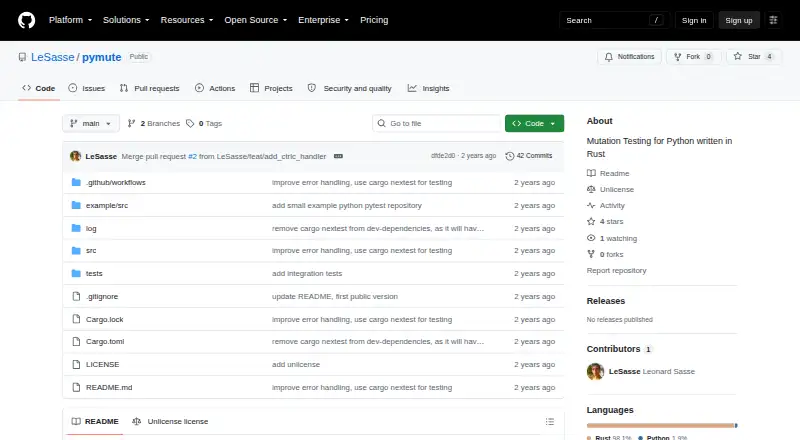Open the Insights tab
Image resolution: width=800 pixels, height=440 pixels.
(x=429, y=88)
